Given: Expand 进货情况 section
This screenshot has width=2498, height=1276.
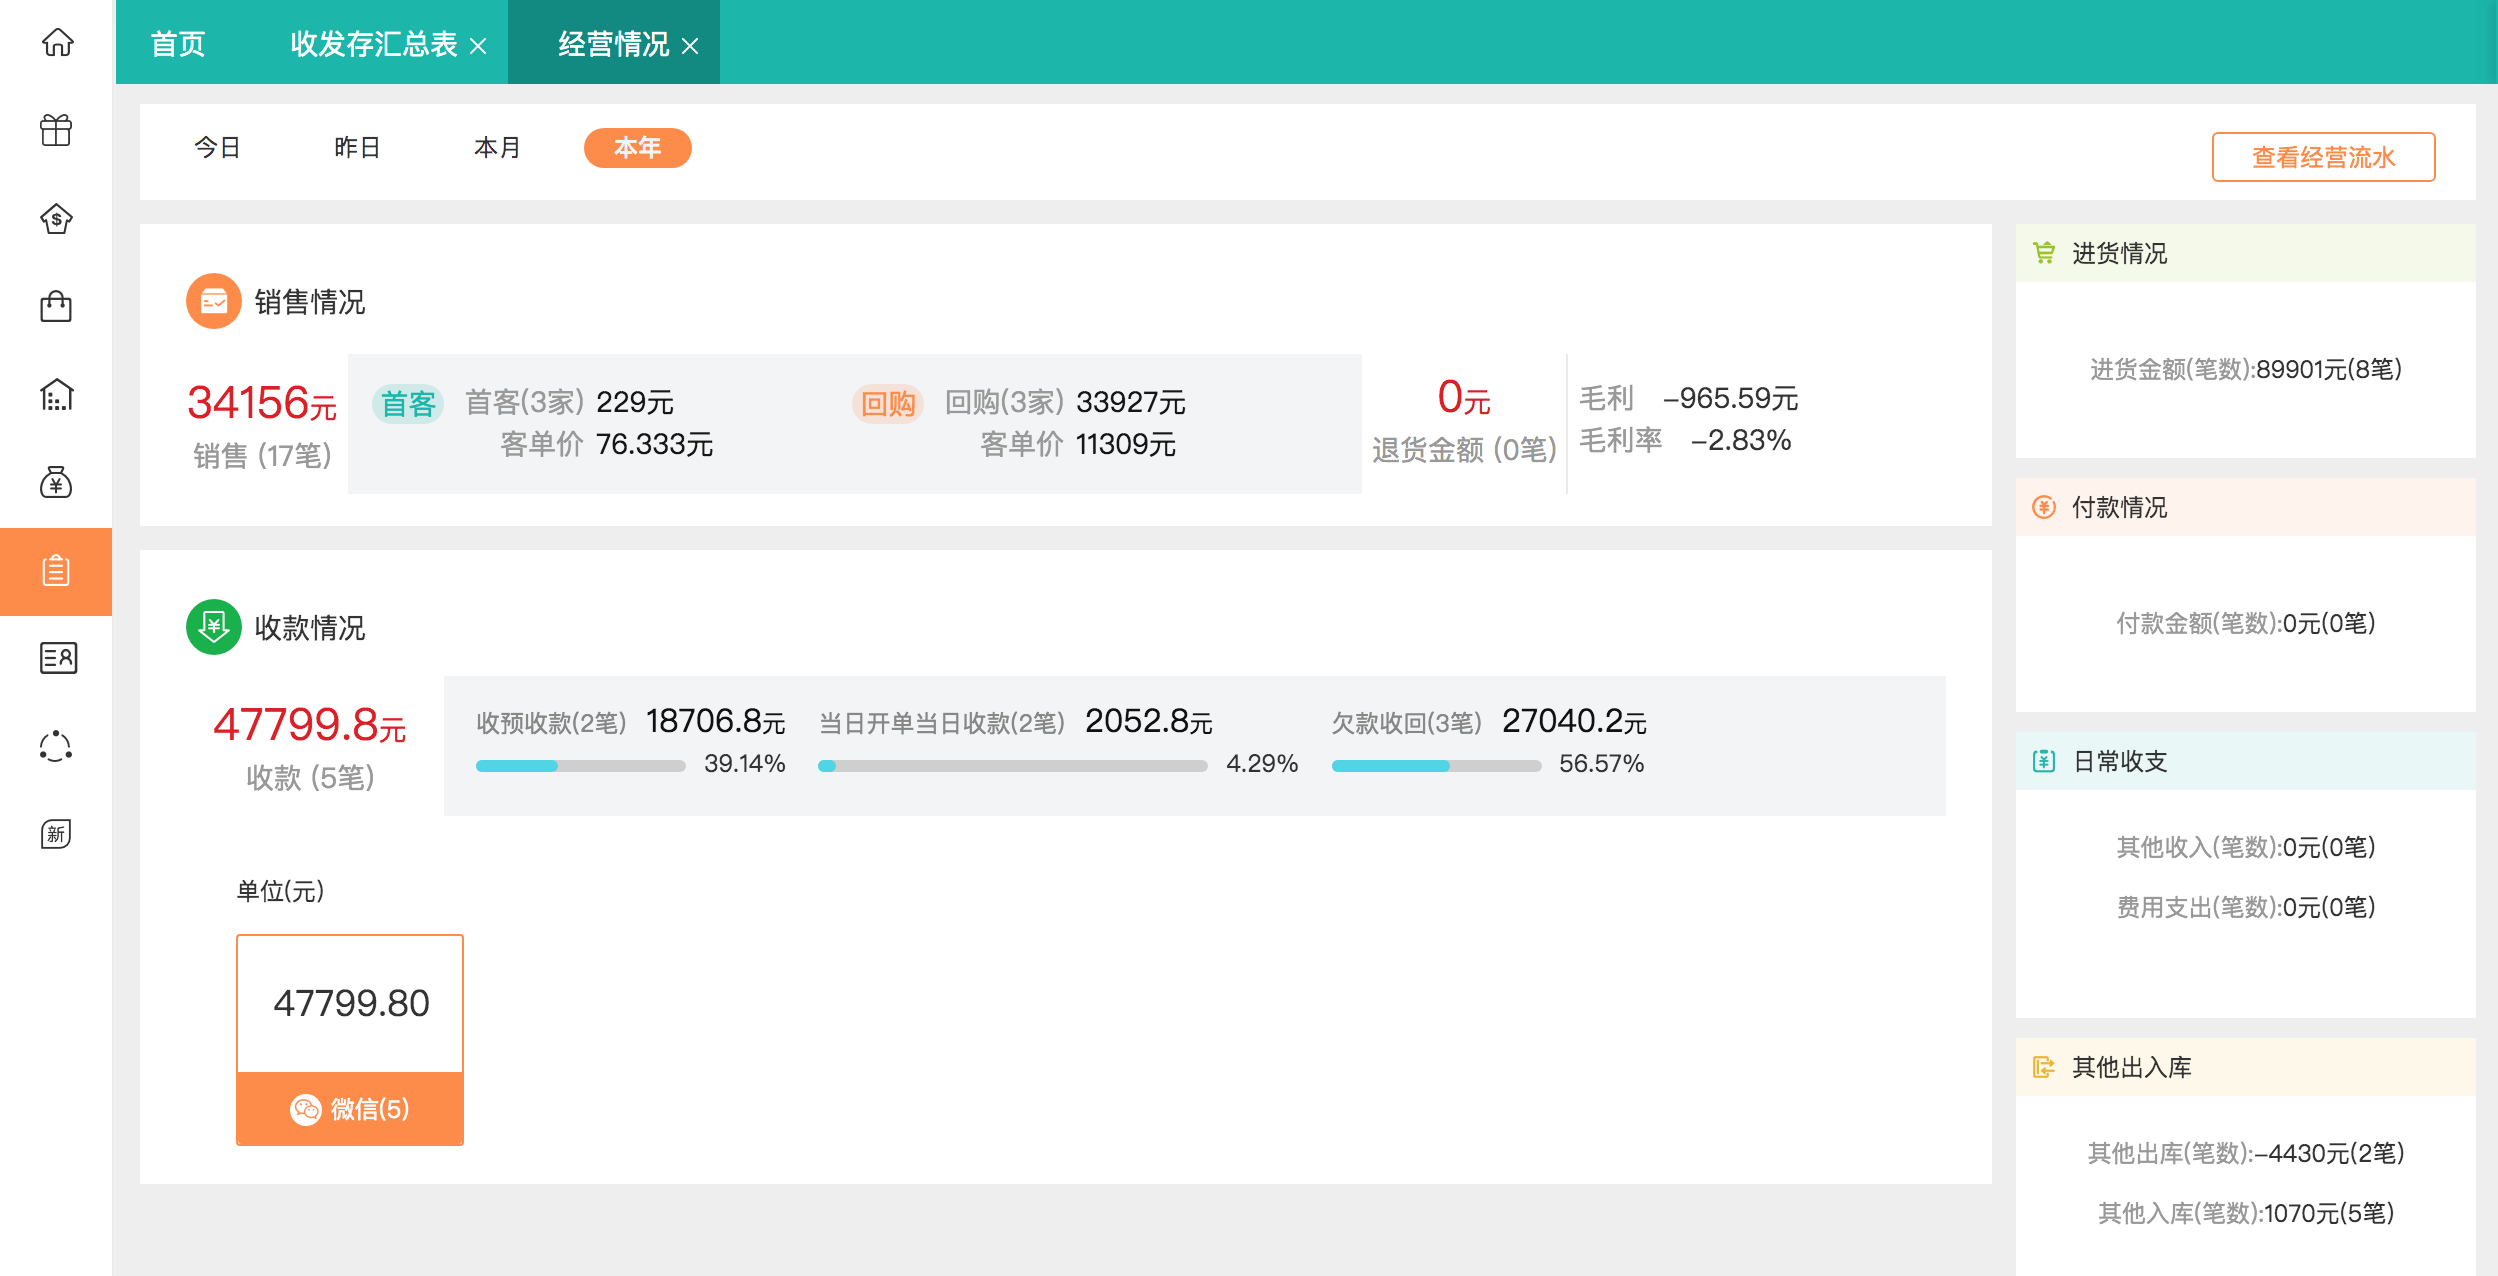Looking at the screenshot, I should click(2116, 251).
